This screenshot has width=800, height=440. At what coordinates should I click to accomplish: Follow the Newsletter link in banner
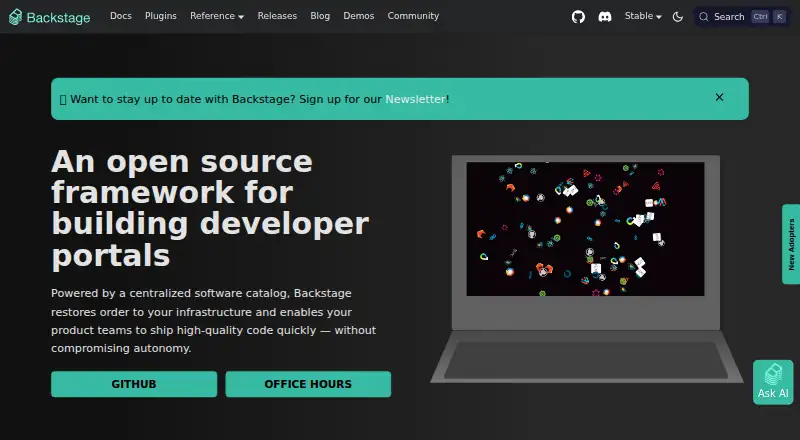415,99
